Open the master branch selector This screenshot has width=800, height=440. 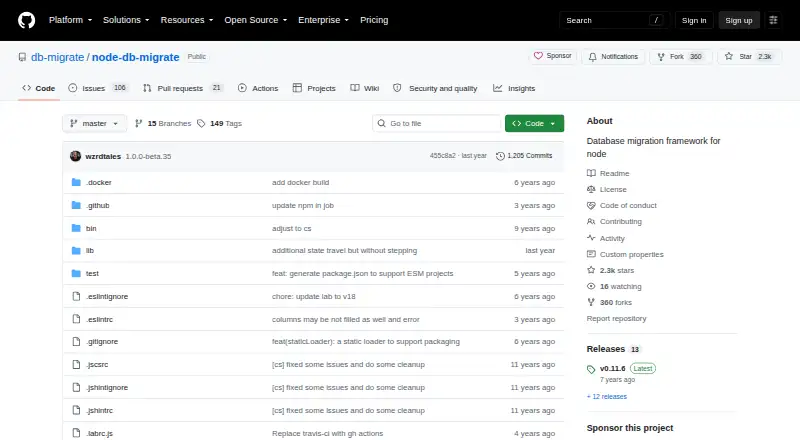point(94,124)
